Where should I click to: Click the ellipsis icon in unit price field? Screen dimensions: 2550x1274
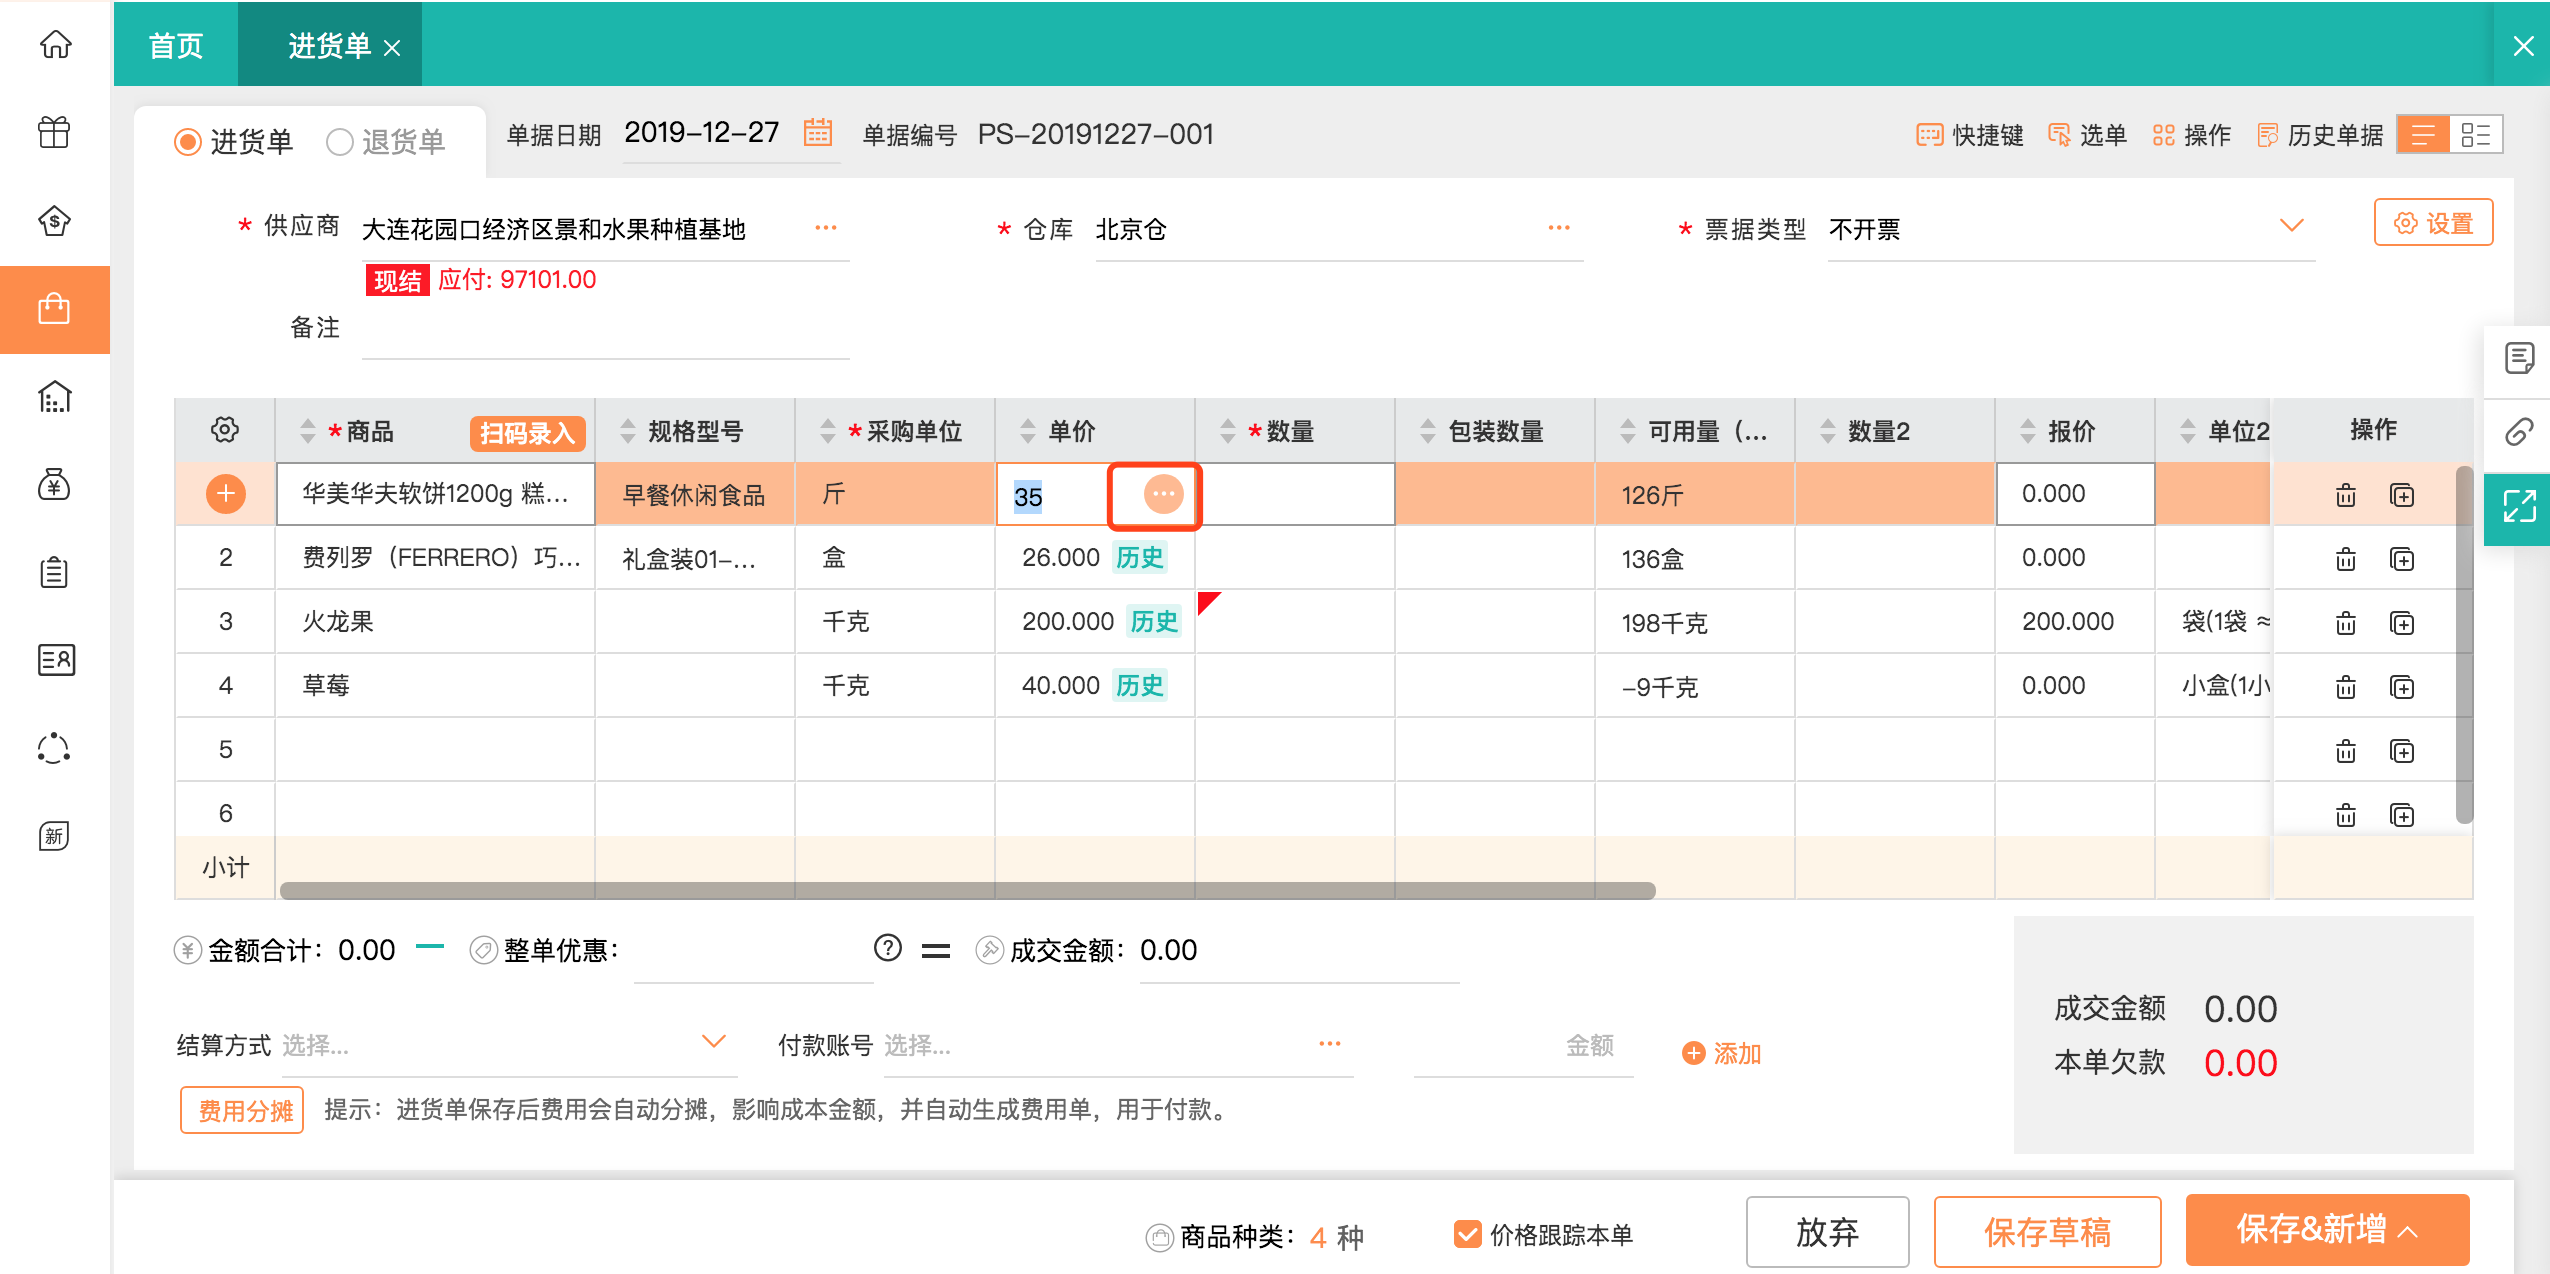pyautogui.click(x=1160, y=495)
